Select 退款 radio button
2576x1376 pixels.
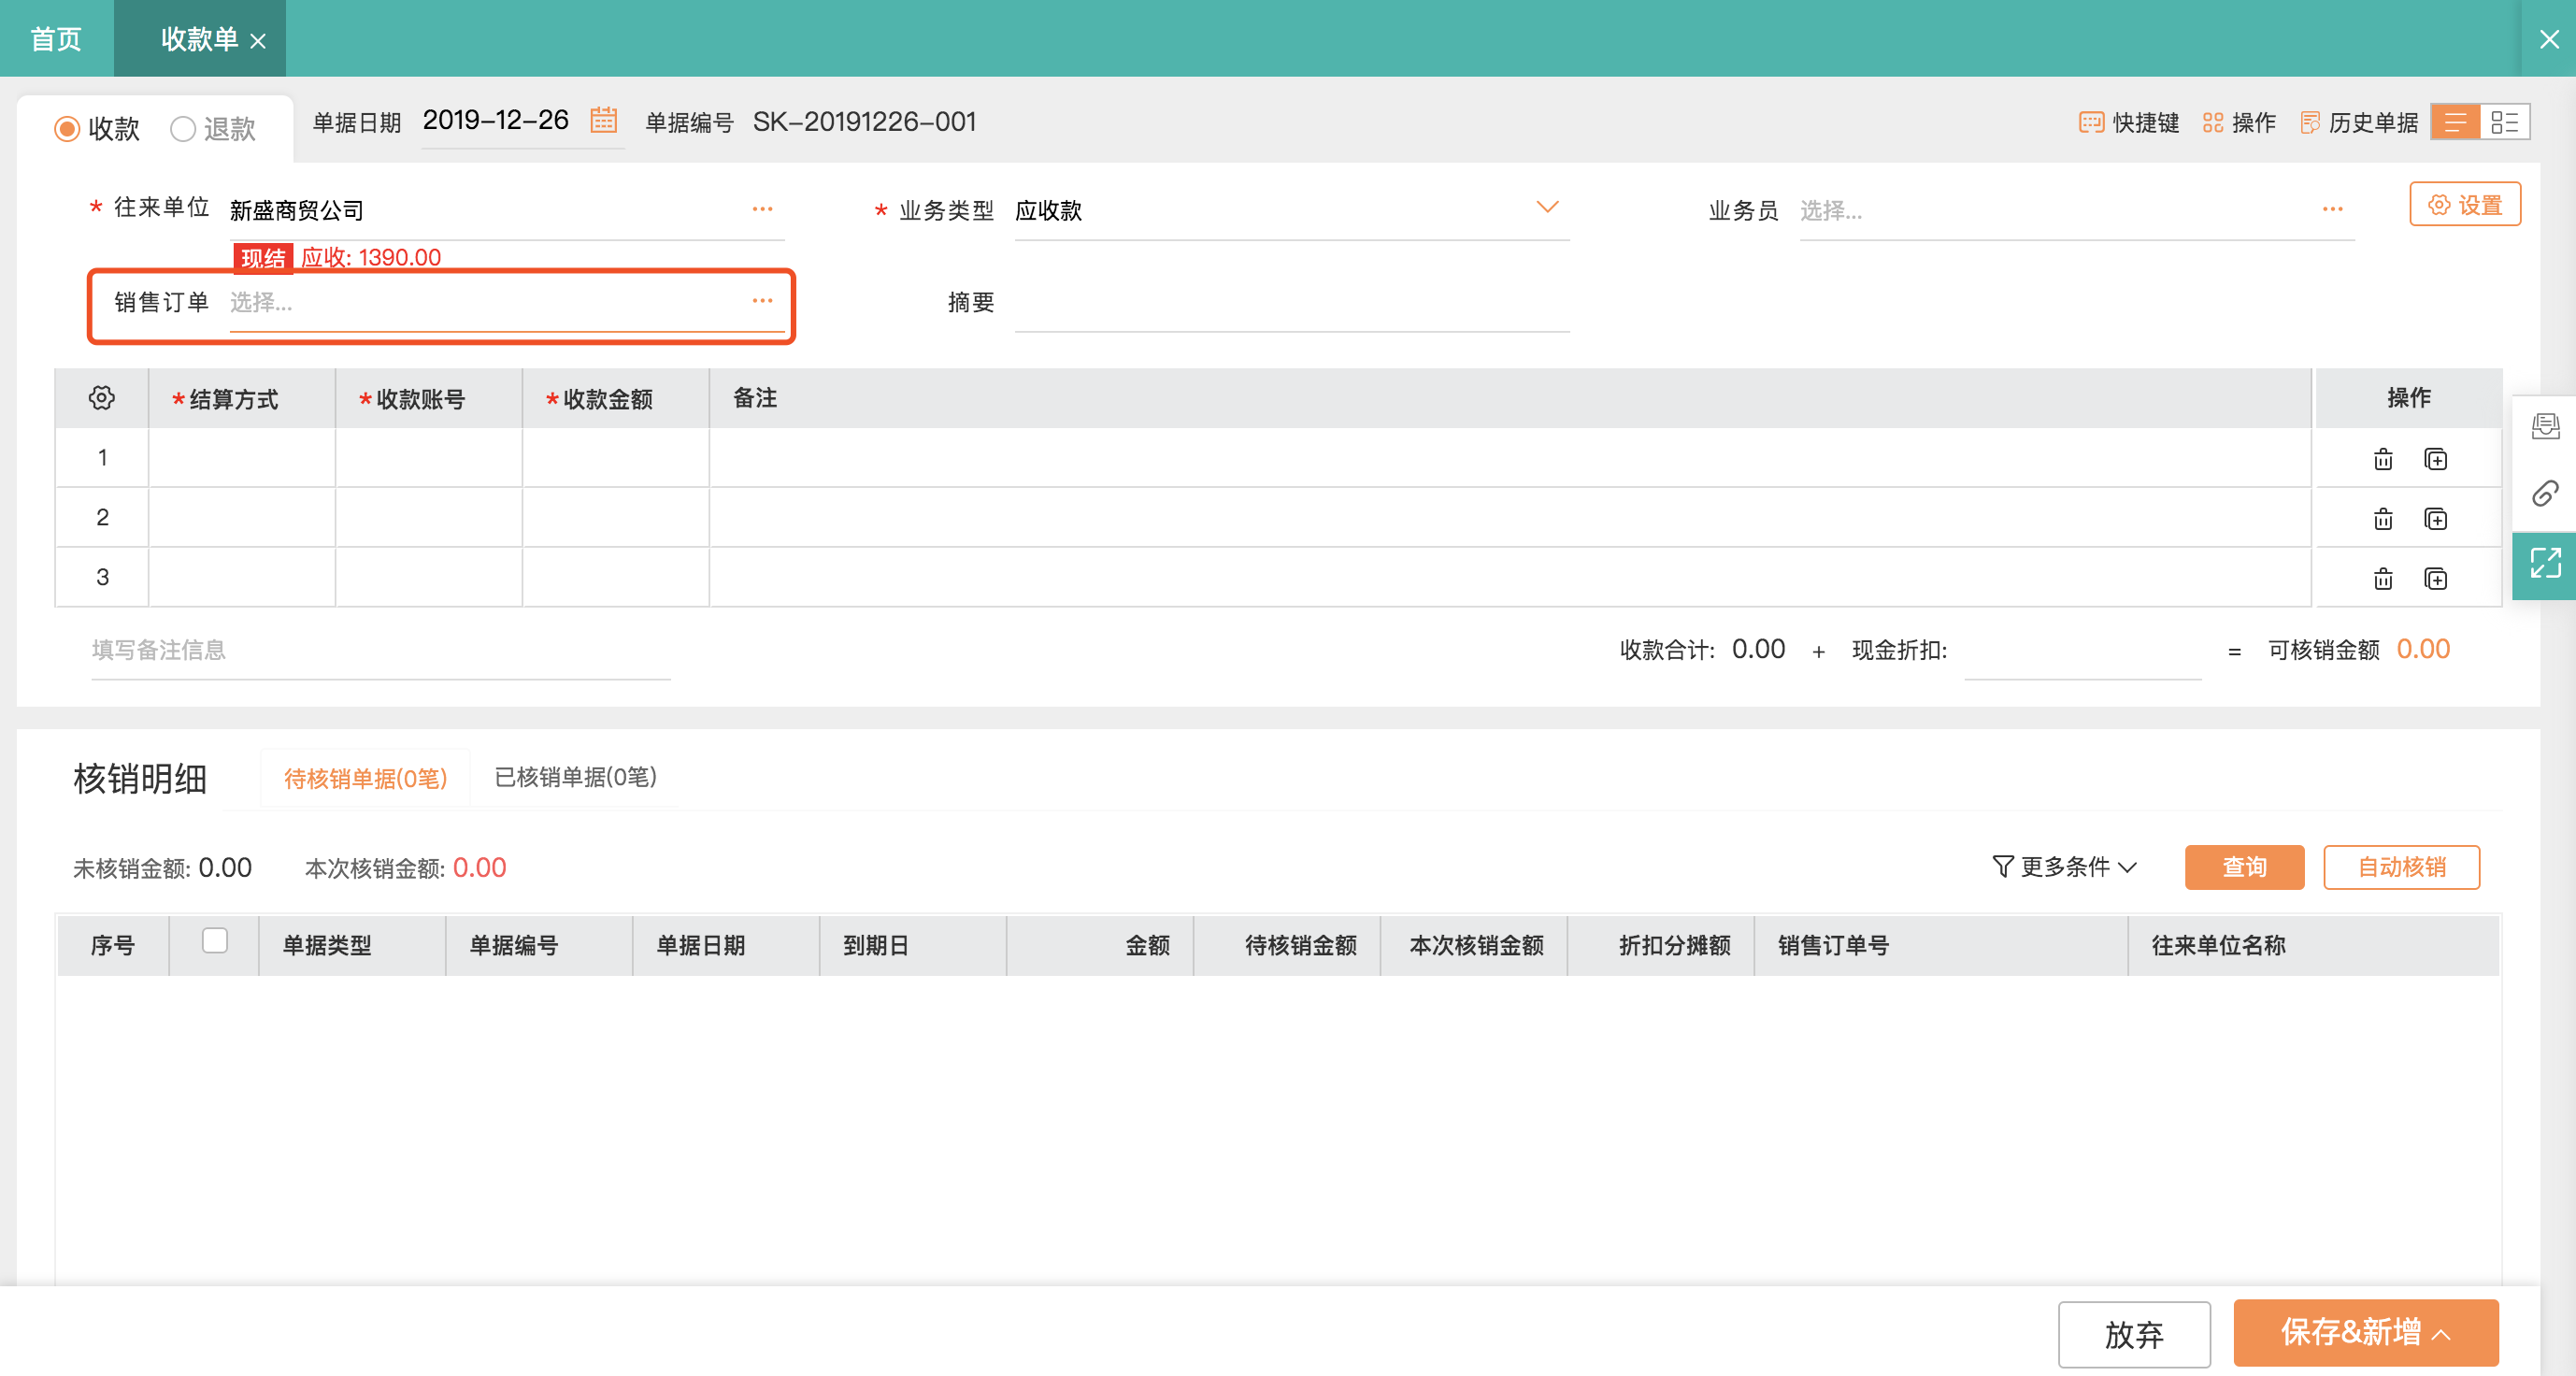click(186, 122)
